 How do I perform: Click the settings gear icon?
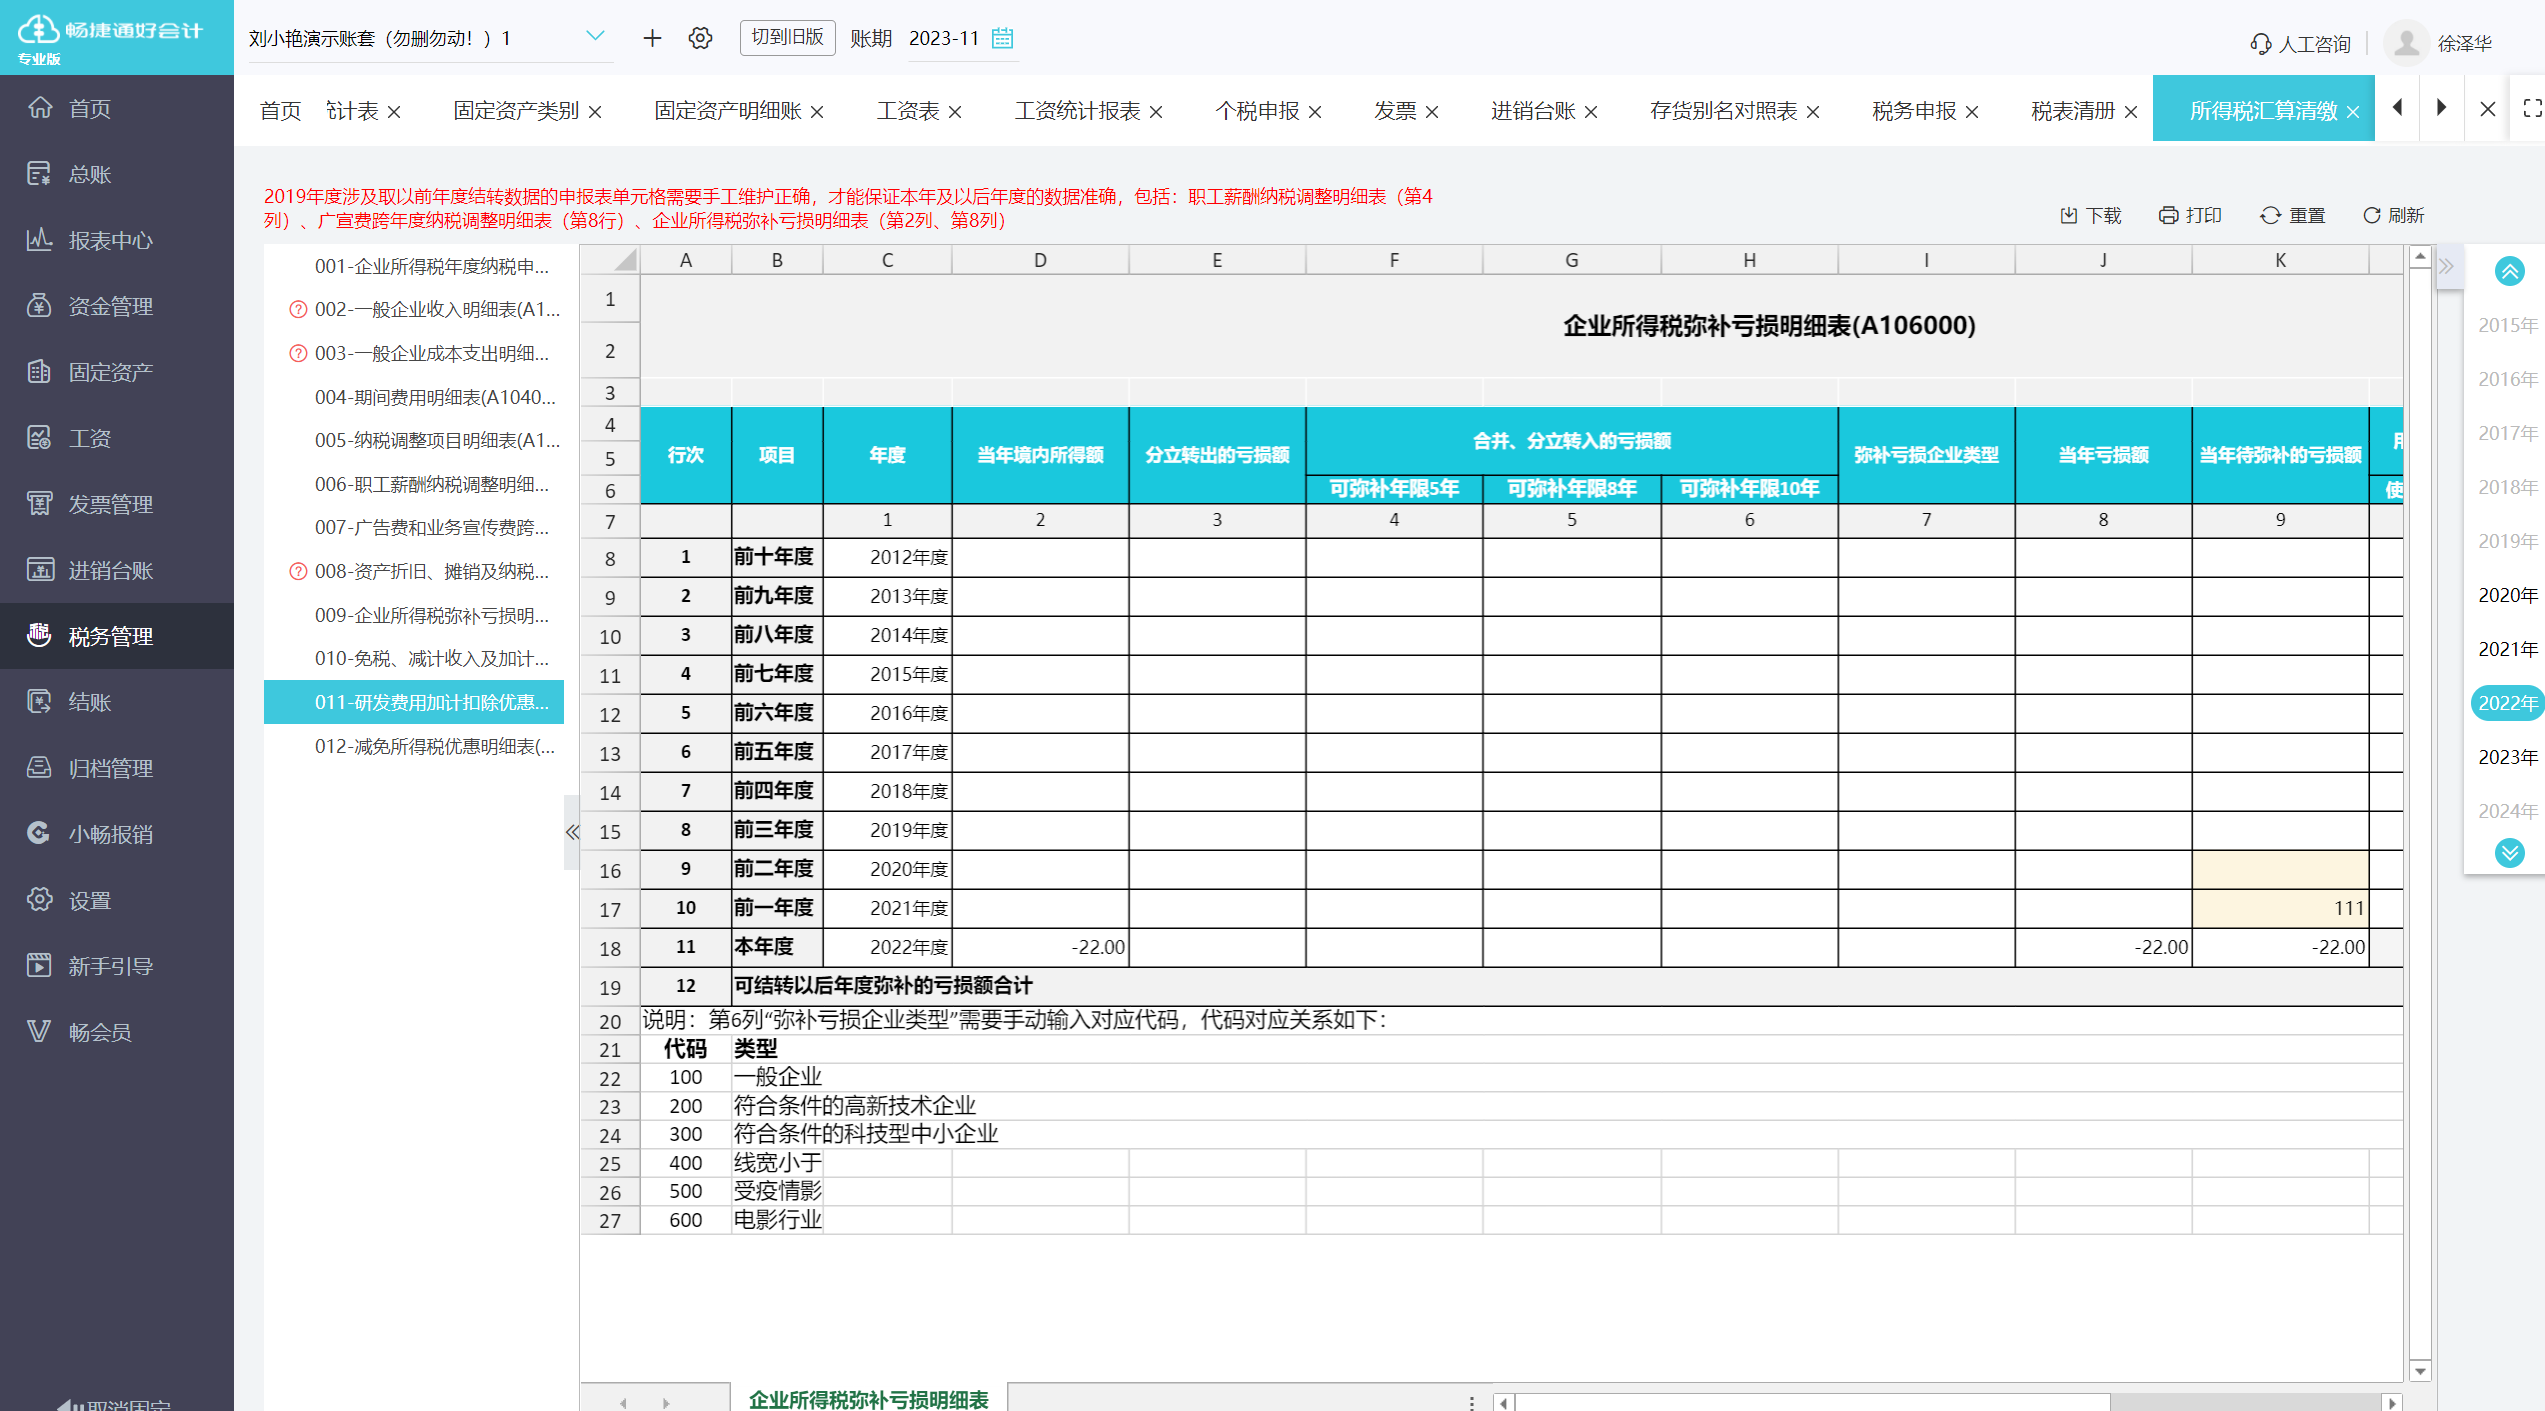coord(698,36)
